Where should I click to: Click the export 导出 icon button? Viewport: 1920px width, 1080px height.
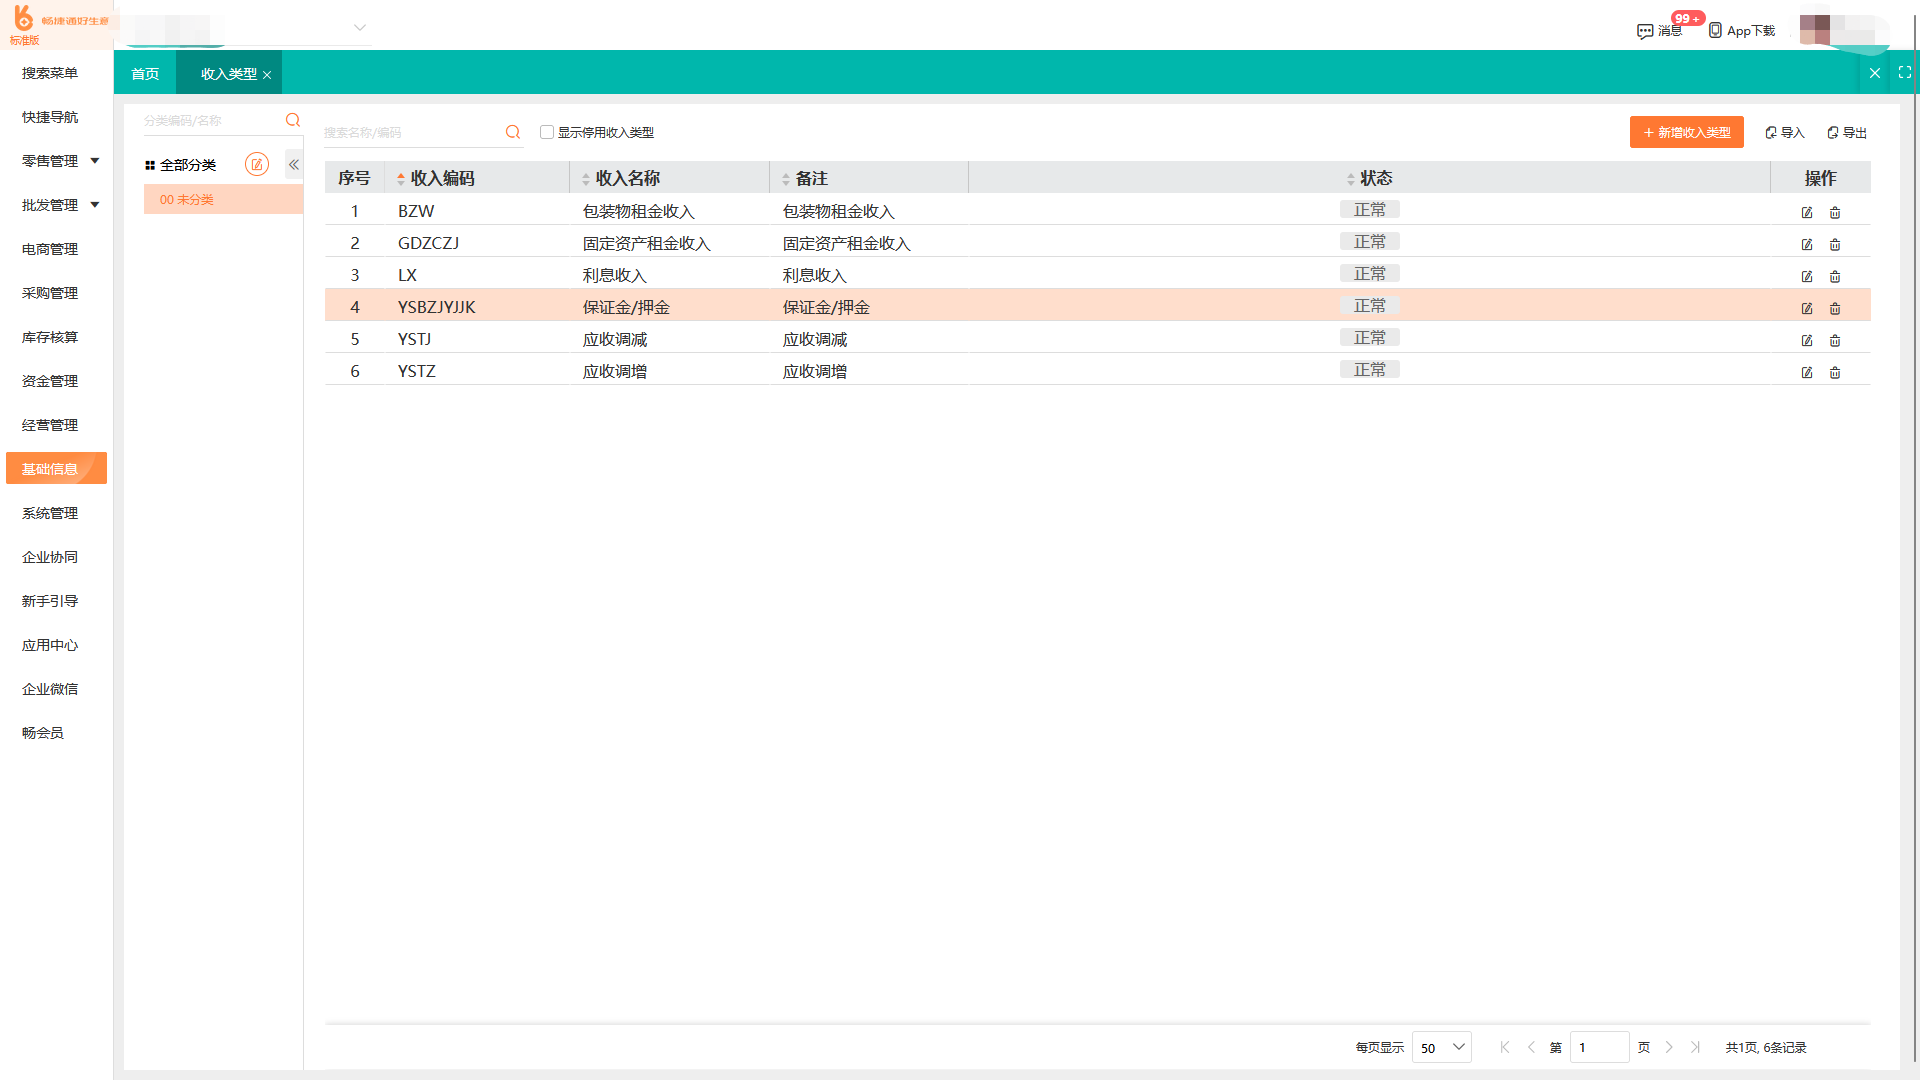click(1845, 132)
